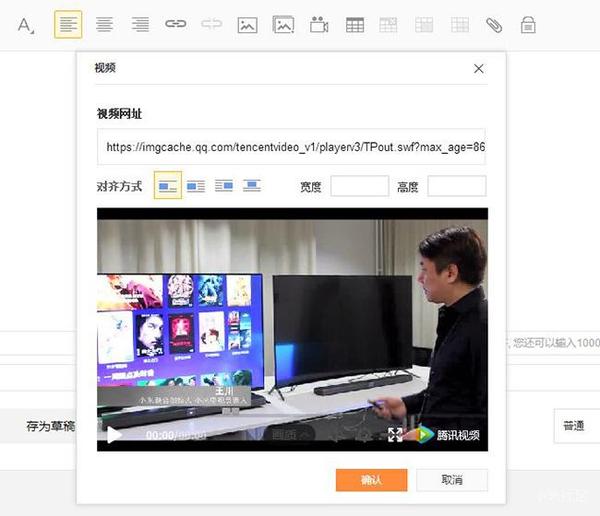Choose the fourth video alignment option
600x516 pixels.
[x=252, y=186]
